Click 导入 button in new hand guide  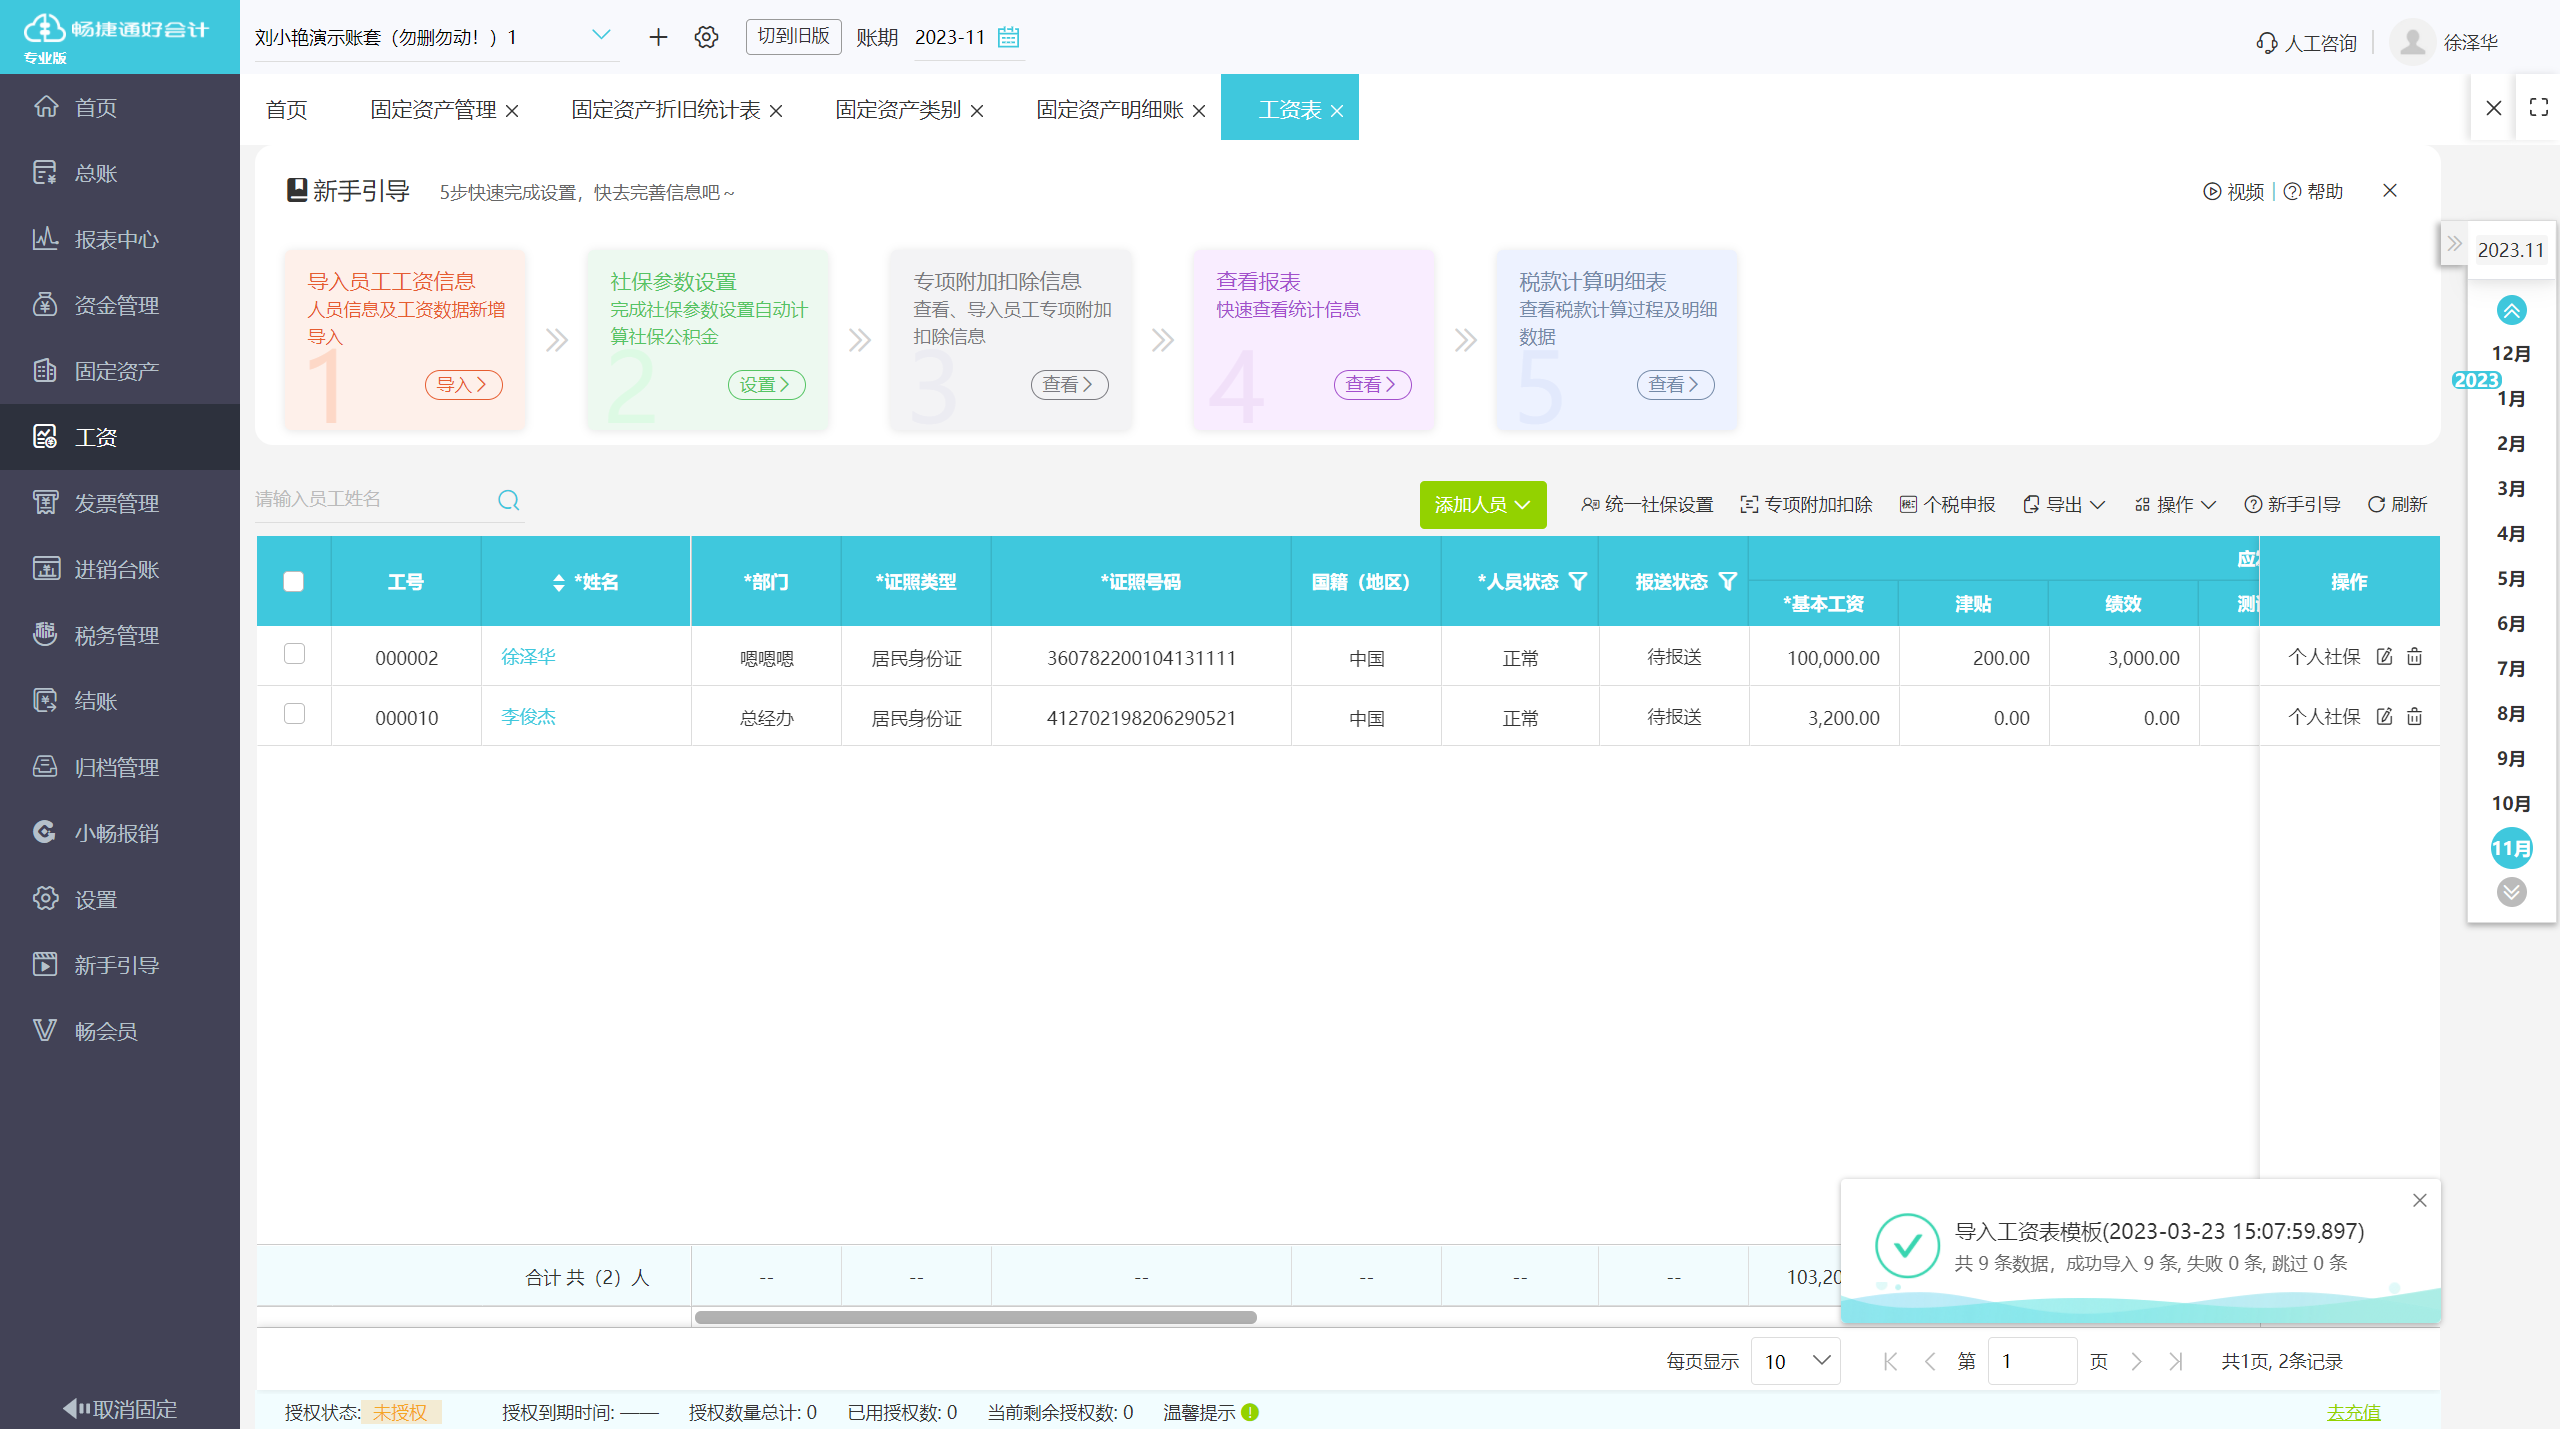point(462,383)
